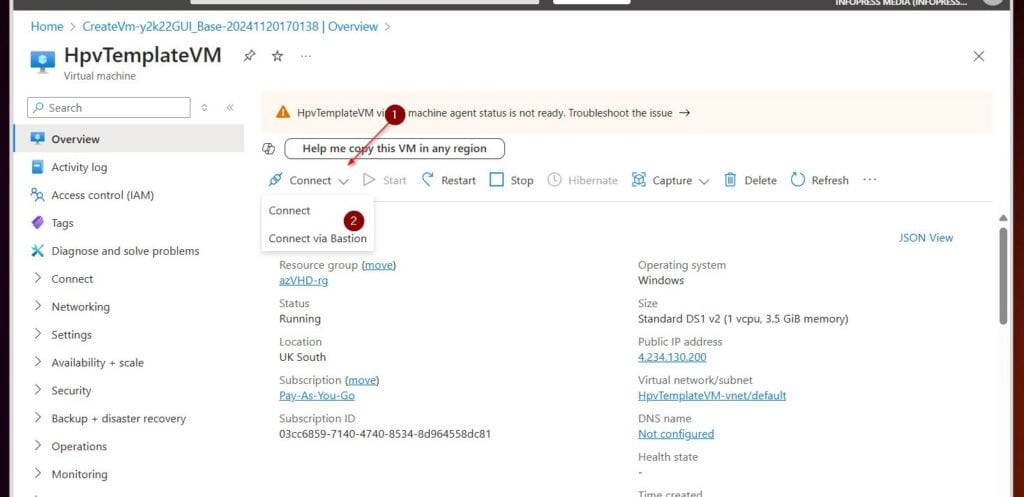Viewport: 1024px width, 497px height.
Task: Expand the Security section
Action: coord(38,390)
